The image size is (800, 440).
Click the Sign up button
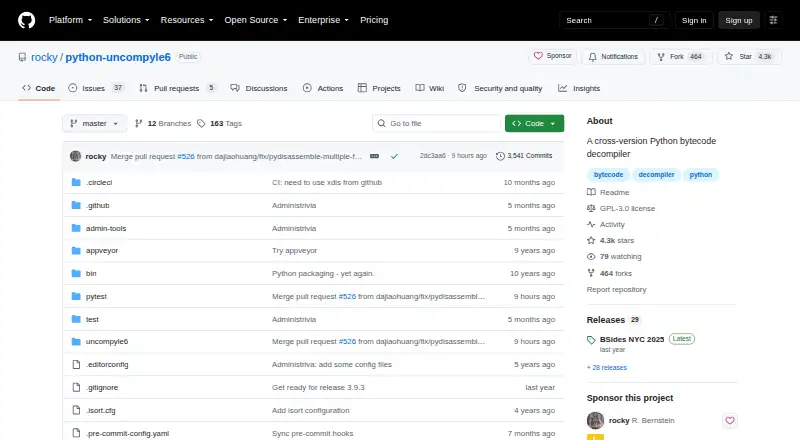(x=739, y=20)
